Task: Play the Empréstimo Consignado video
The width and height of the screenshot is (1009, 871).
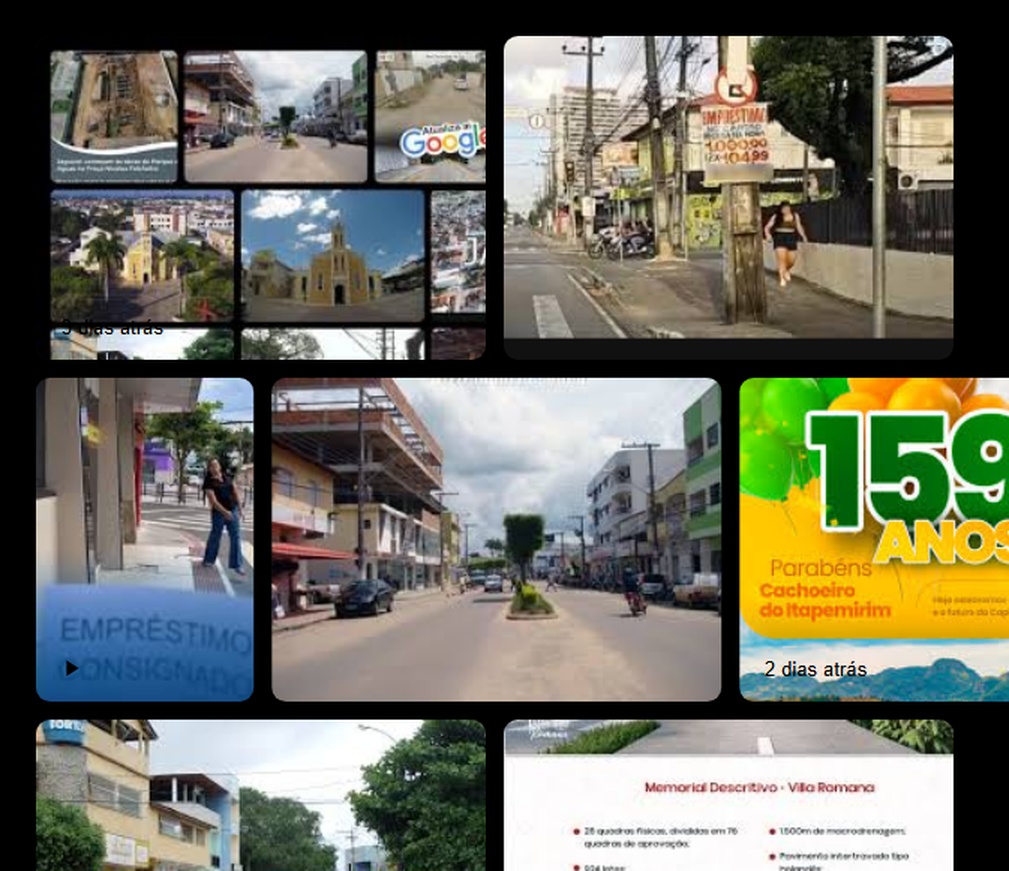Action: [72, 668]
